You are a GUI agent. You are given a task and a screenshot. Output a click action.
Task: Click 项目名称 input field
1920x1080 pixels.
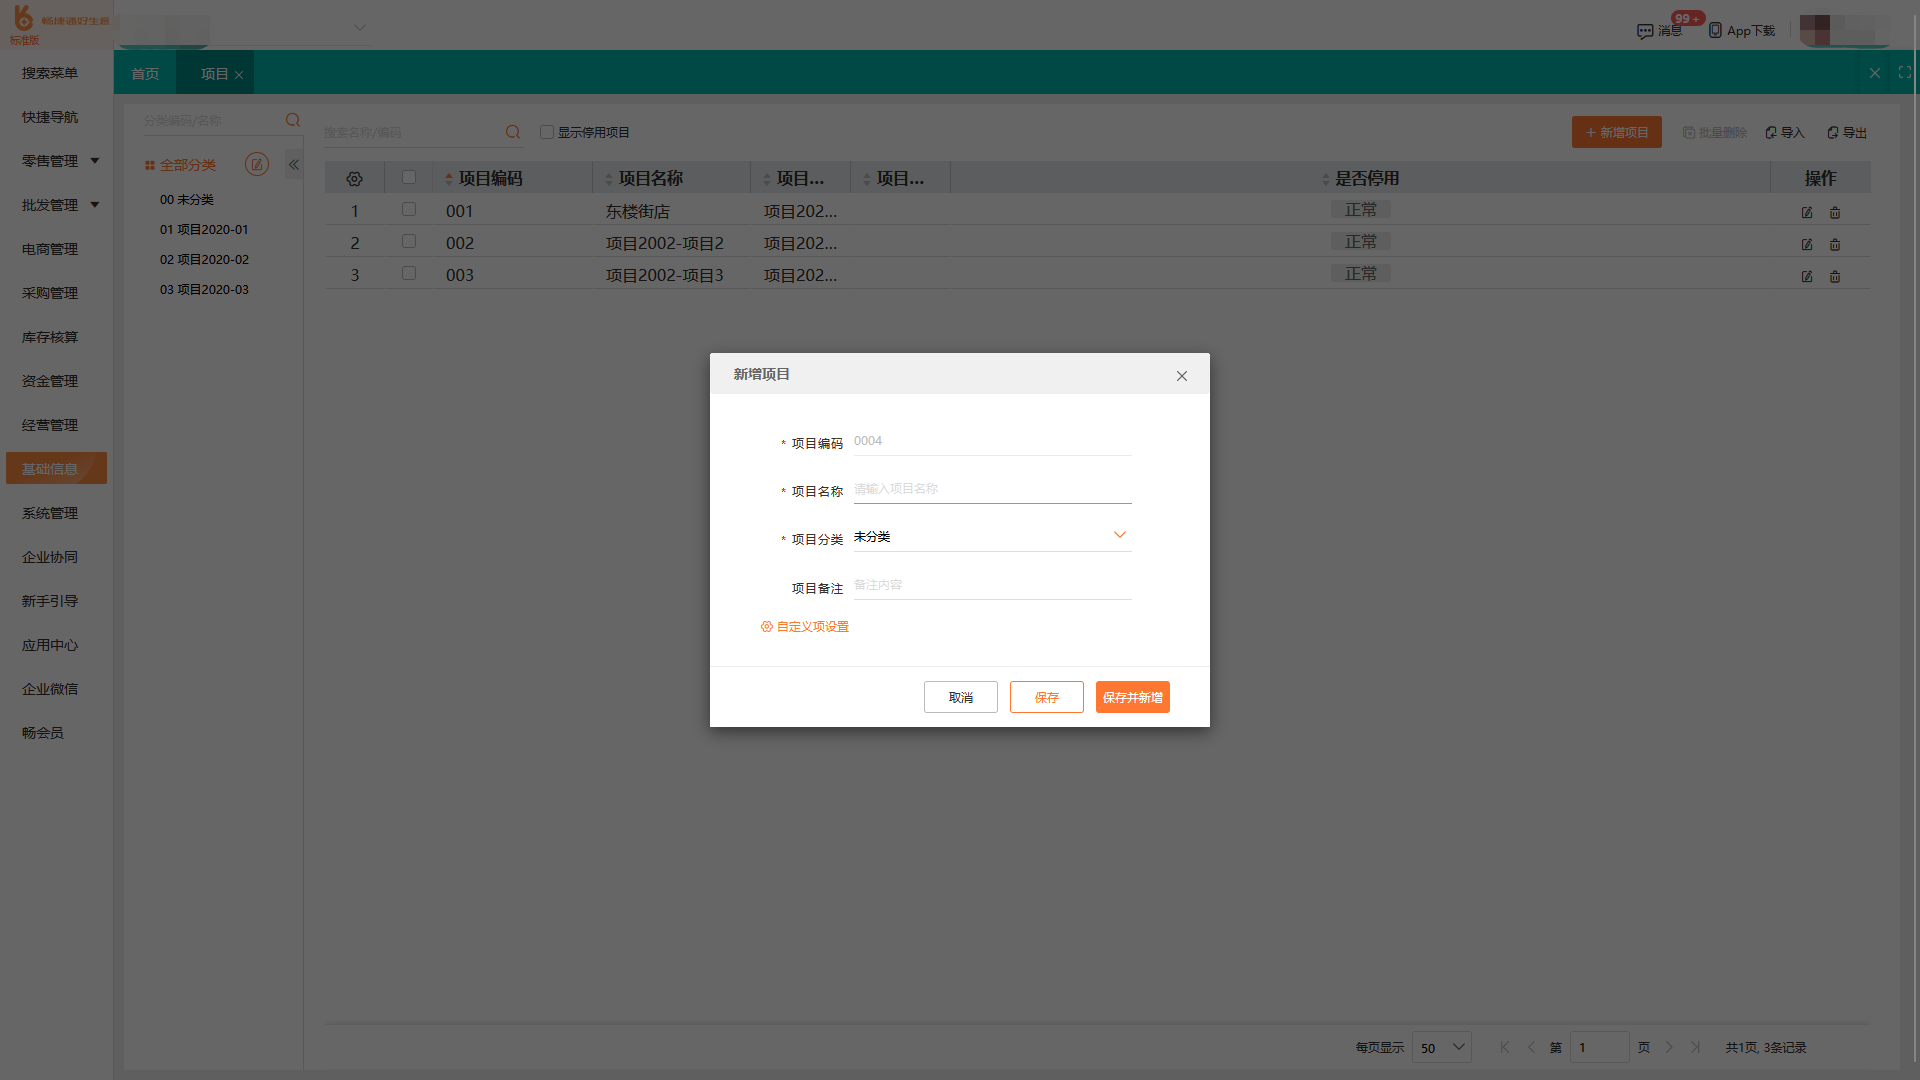pyautogui.click(x=992, y=489)
